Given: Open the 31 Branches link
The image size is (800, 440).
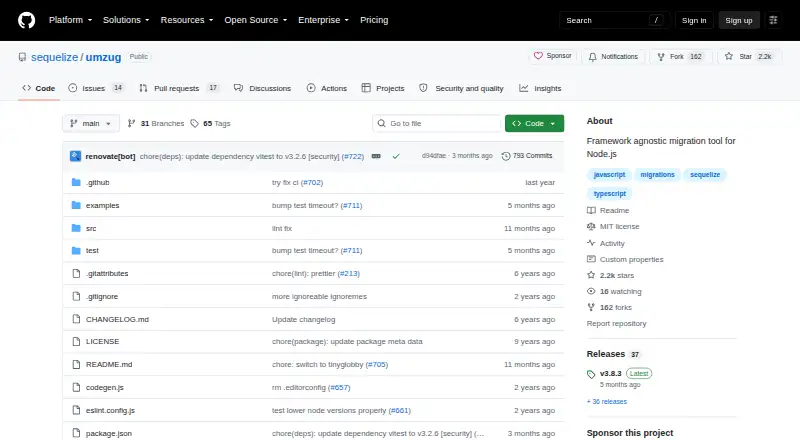Looking at the screenshot, I should click(156, 124).
